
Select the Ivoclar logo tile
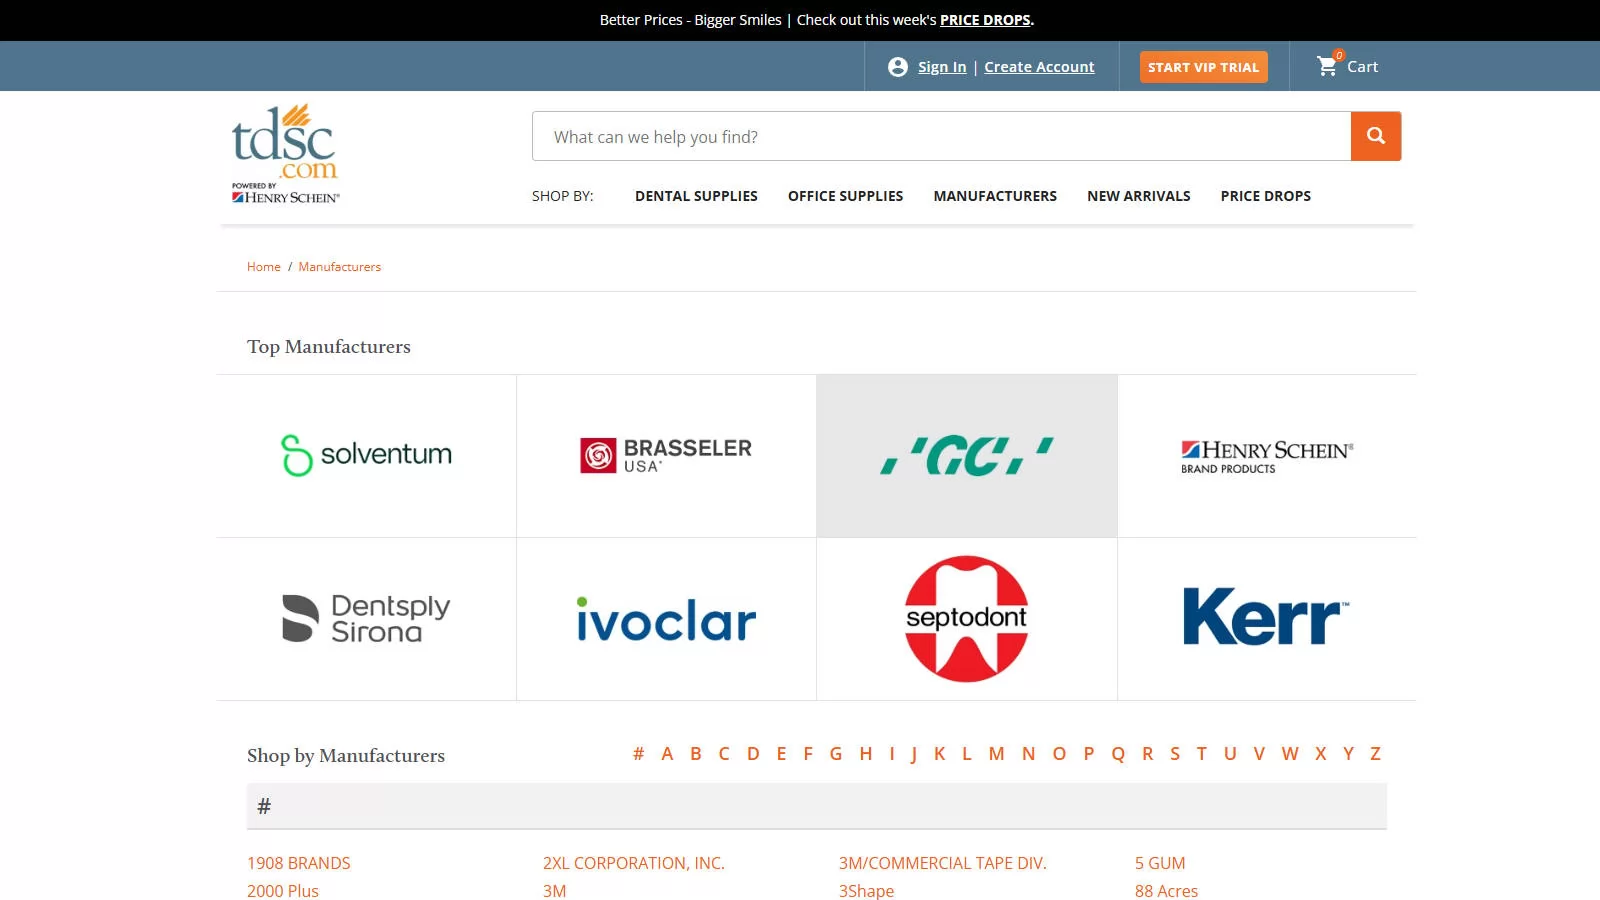click(x=666, y=619)
